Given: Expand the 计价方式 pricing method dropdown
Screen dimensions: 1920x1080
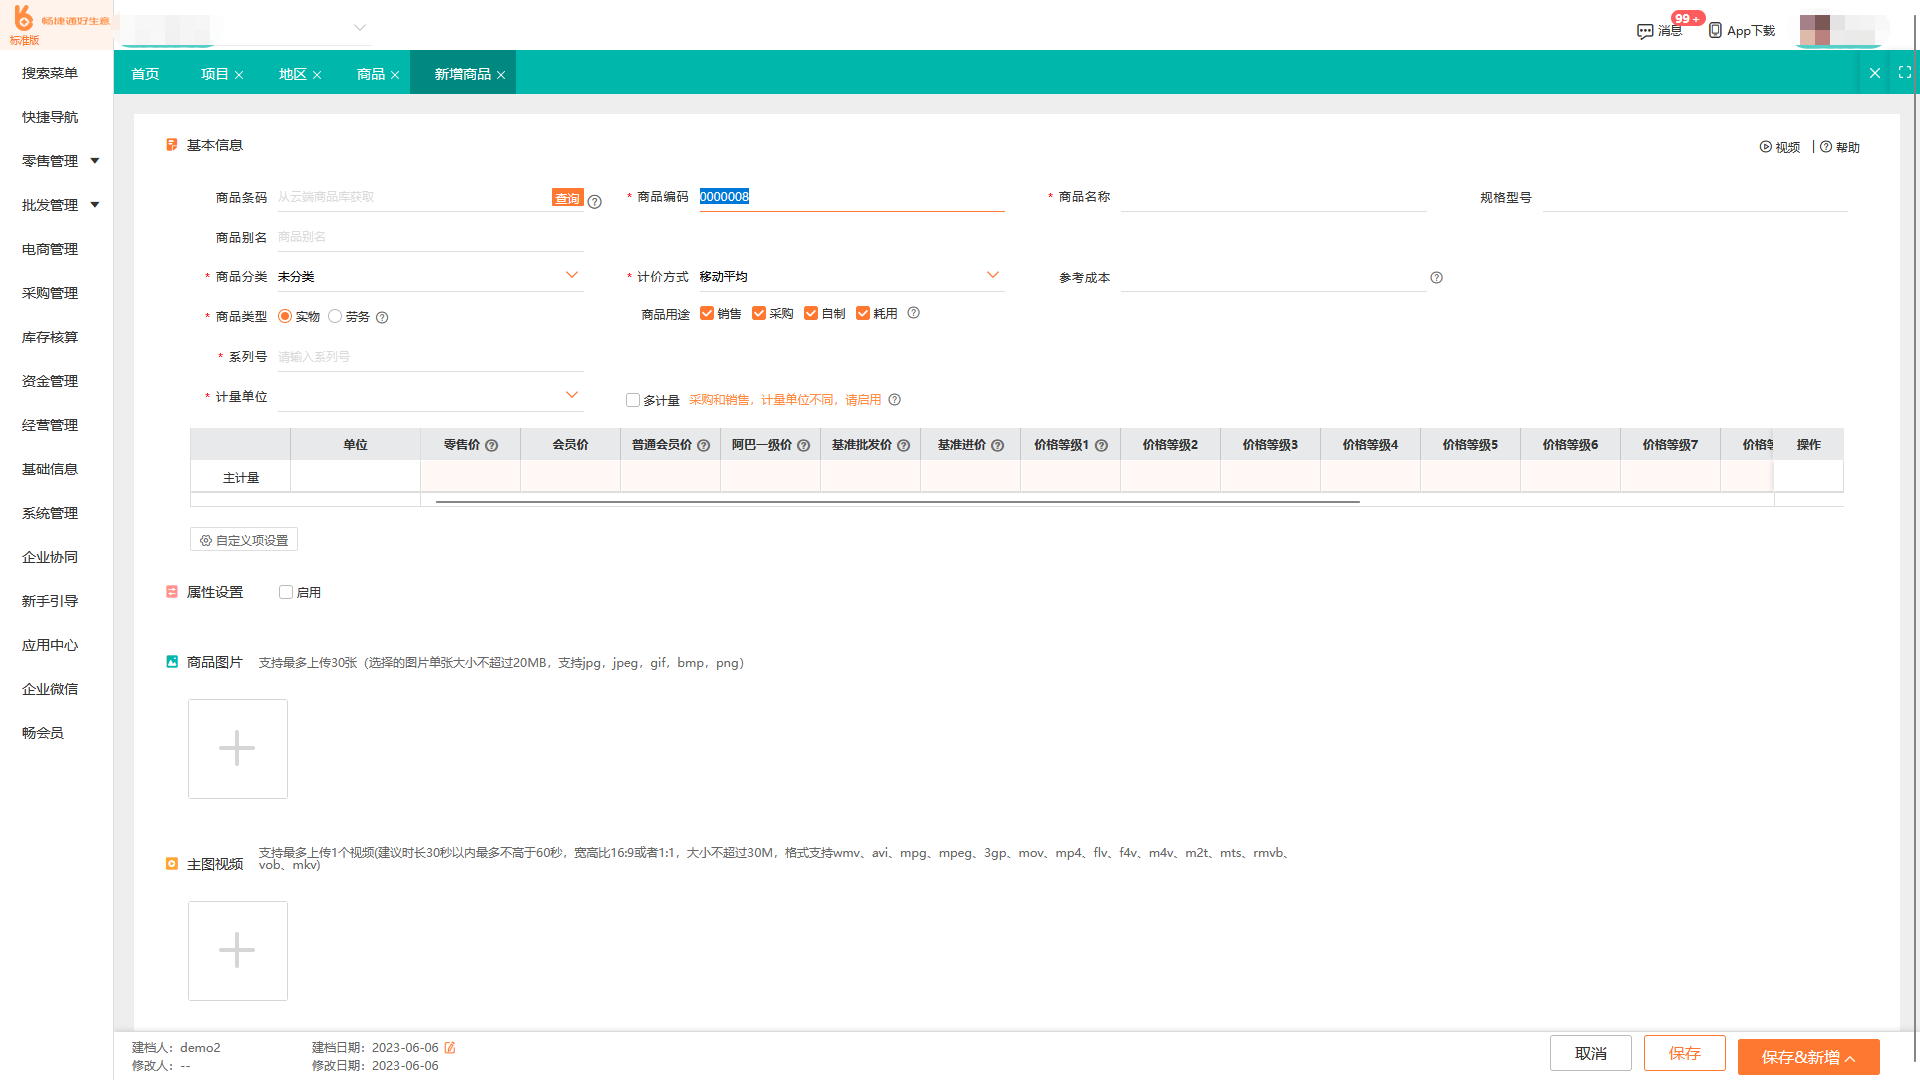Looking at the screenshot, I should 996,276.
